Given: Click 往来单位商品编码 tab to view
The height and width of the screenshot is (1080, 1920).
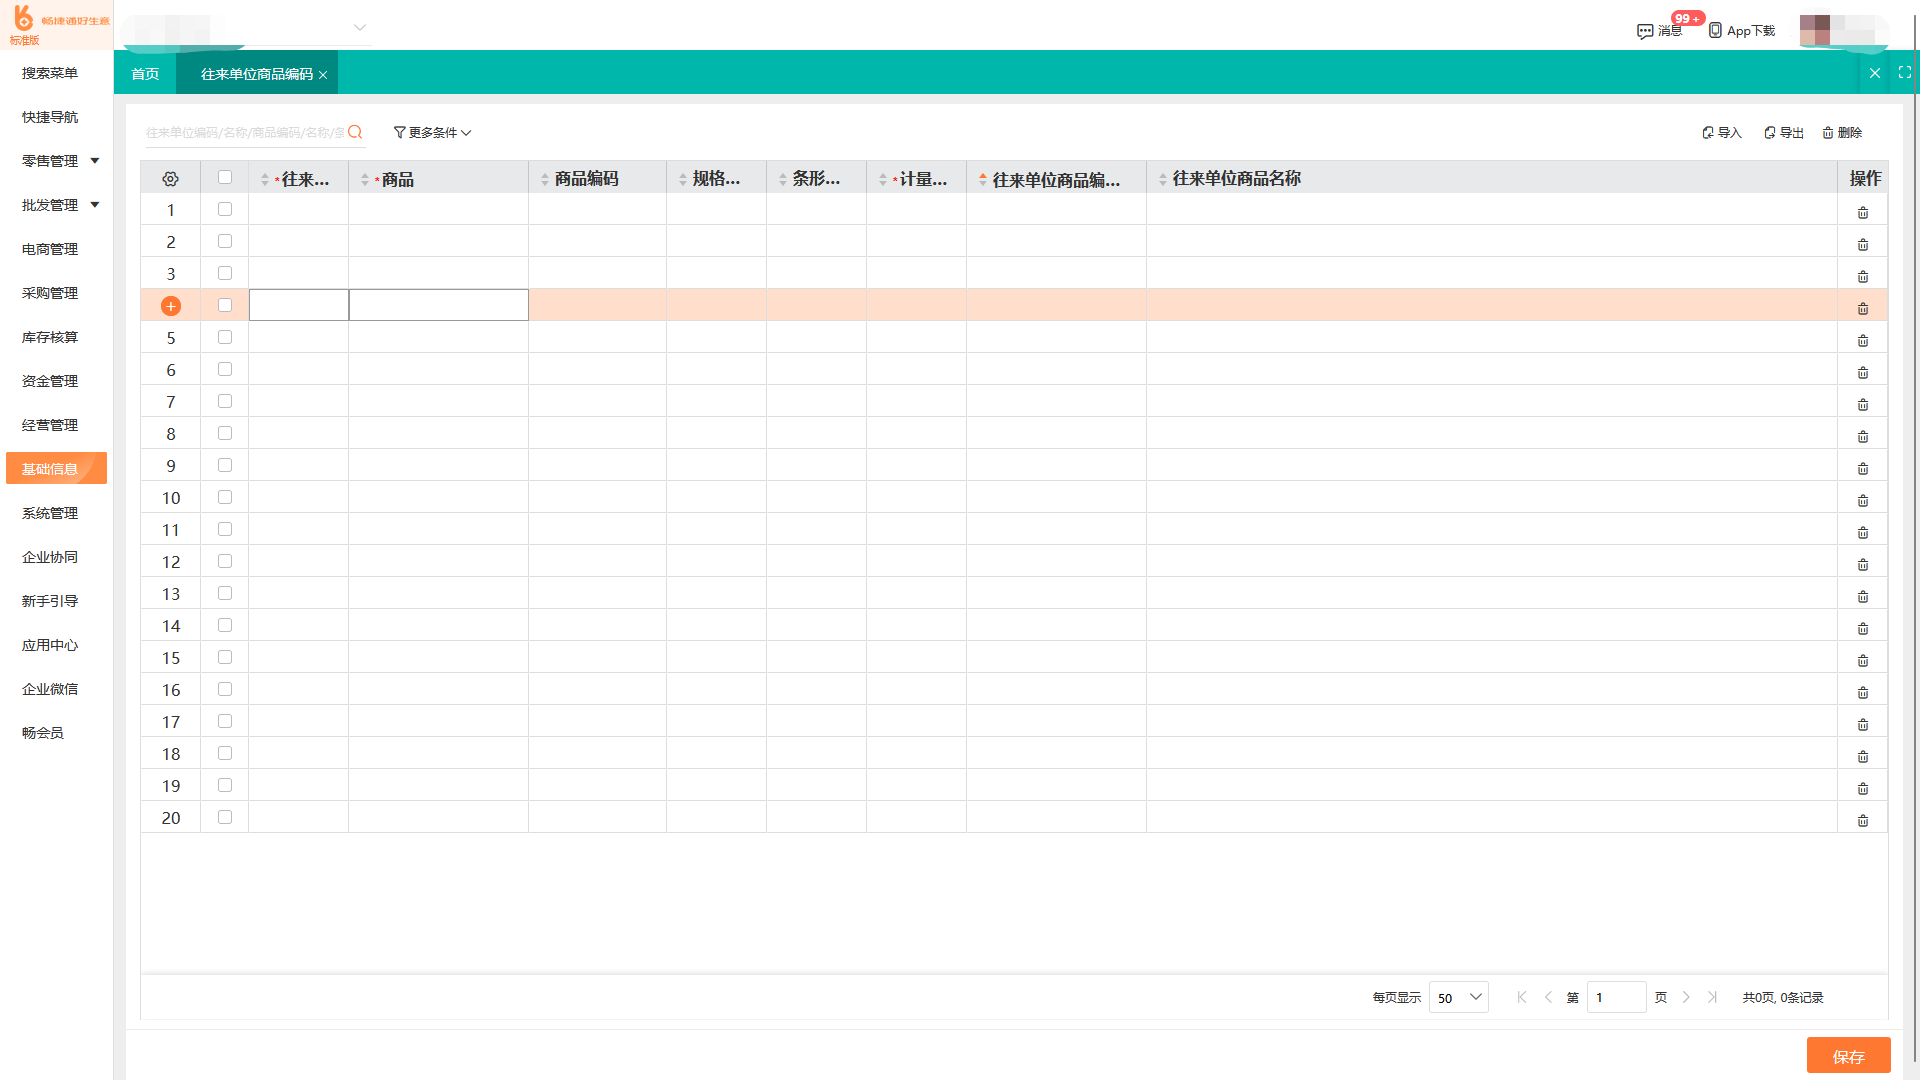Looking at the screenshot, I should click(x=255, y=73).
